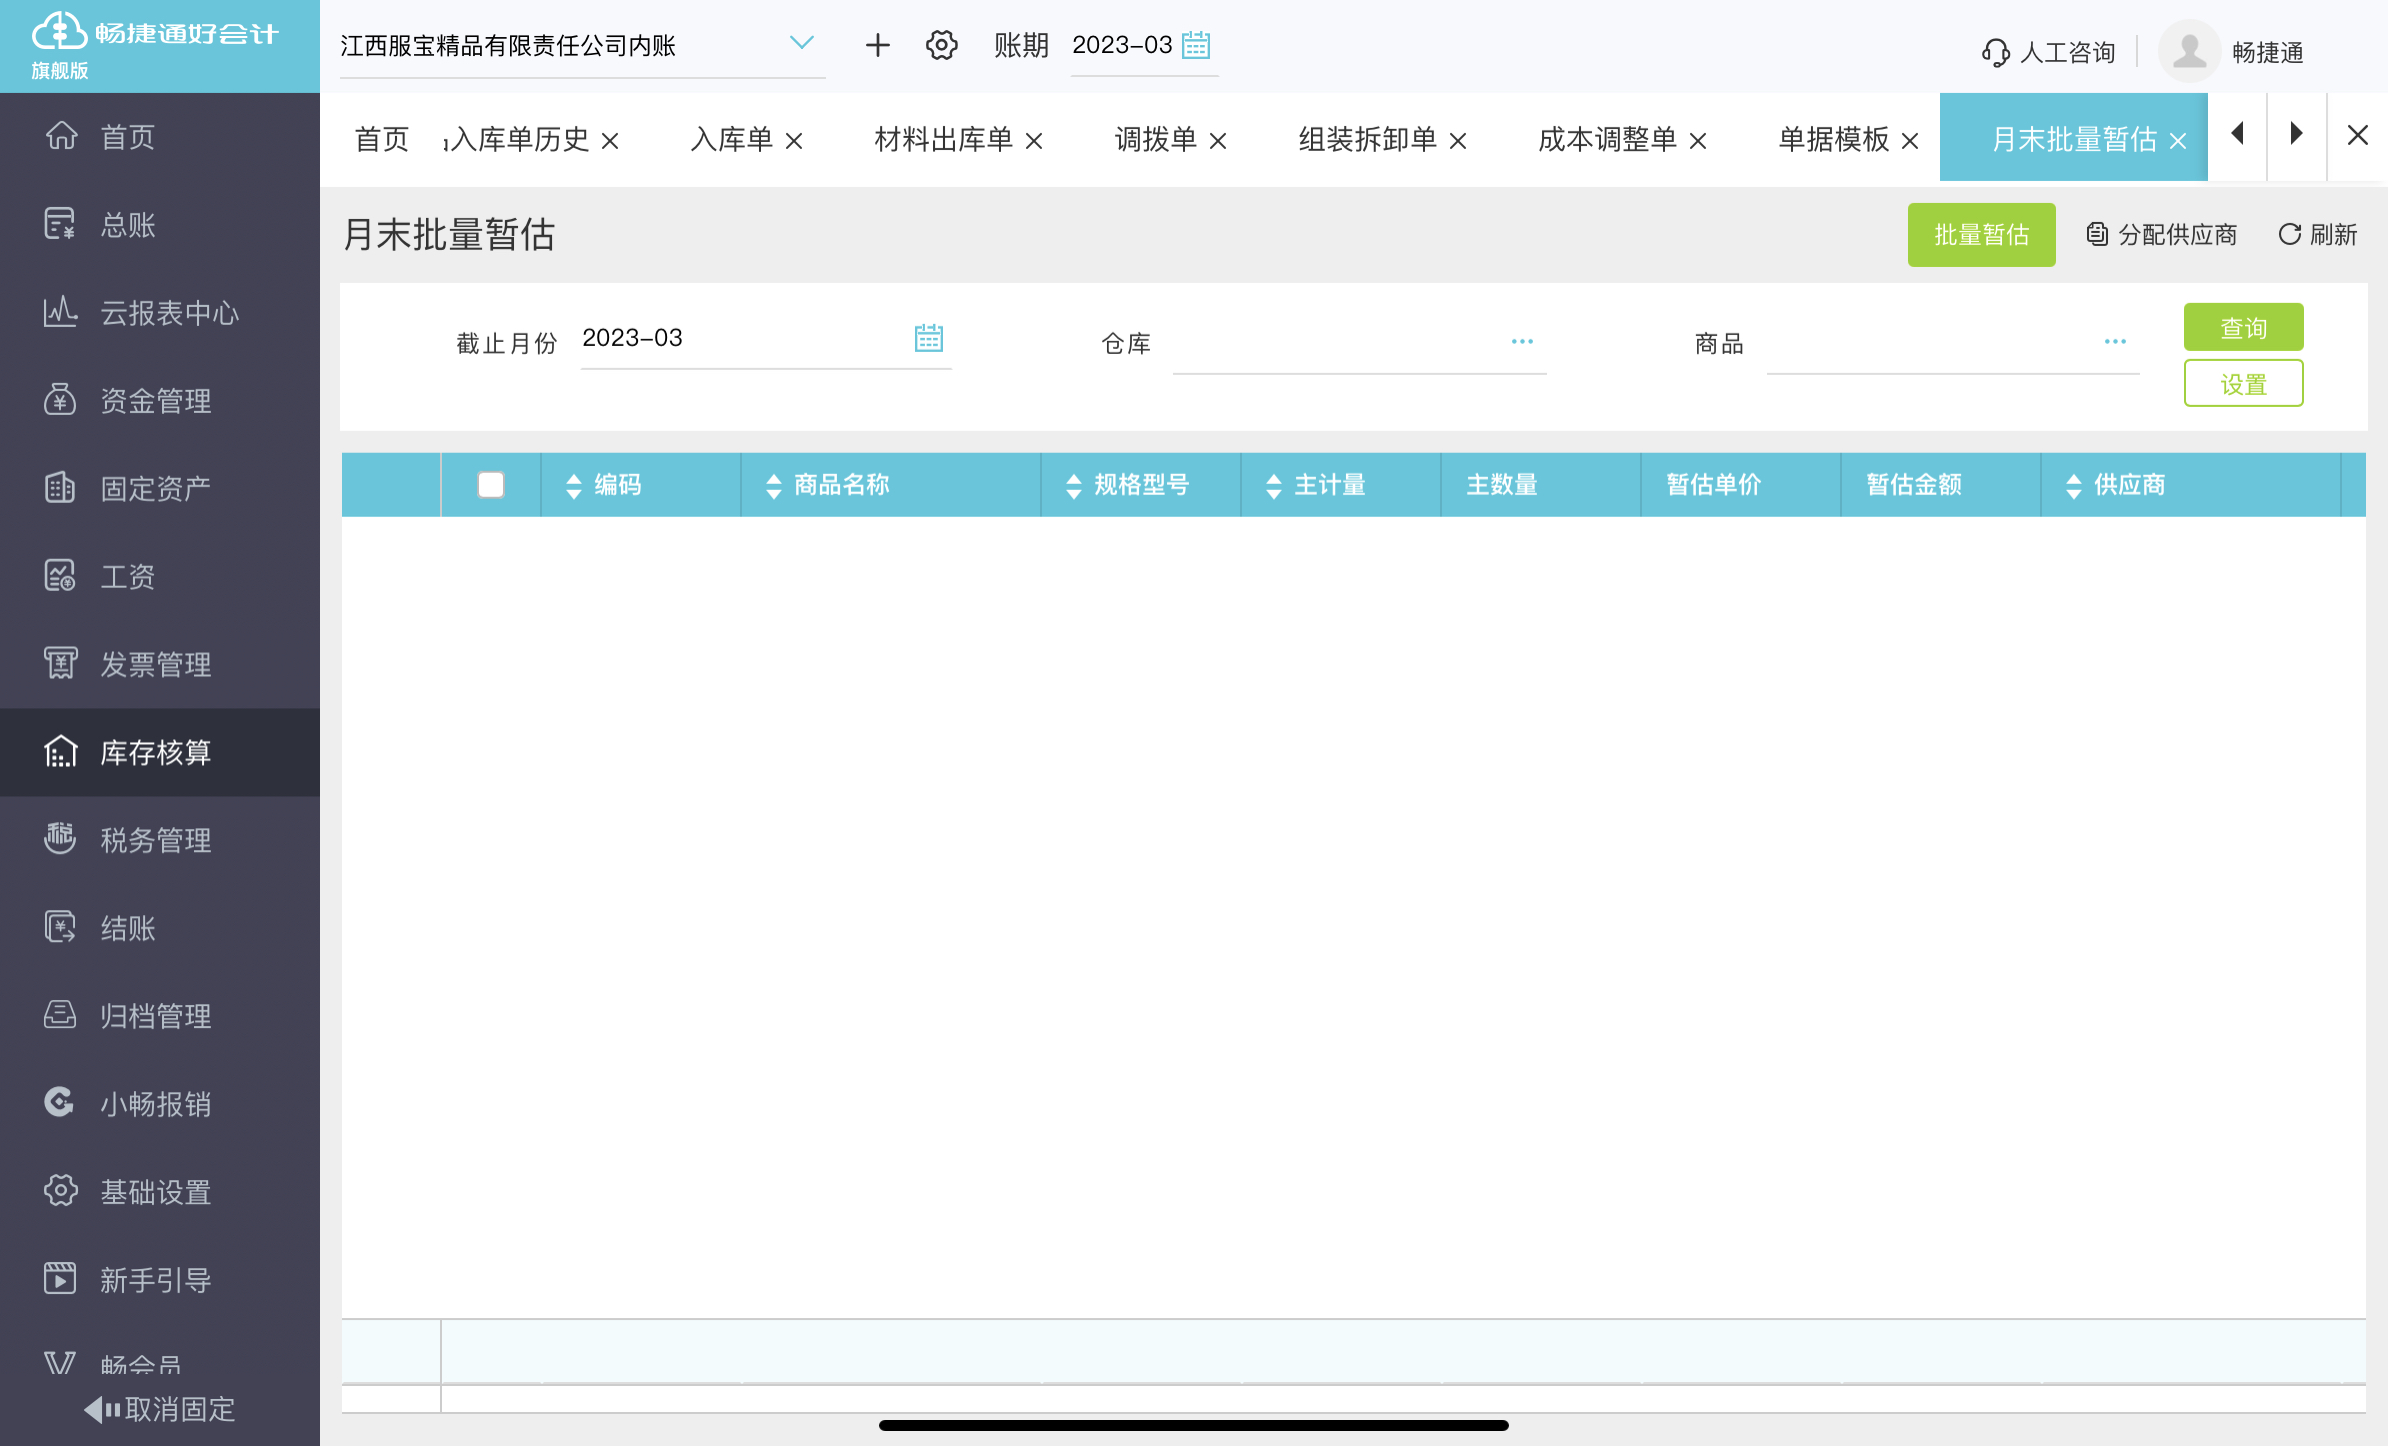
Task: Toggle the checkbox in table header
Action: (x=491, y=486)
